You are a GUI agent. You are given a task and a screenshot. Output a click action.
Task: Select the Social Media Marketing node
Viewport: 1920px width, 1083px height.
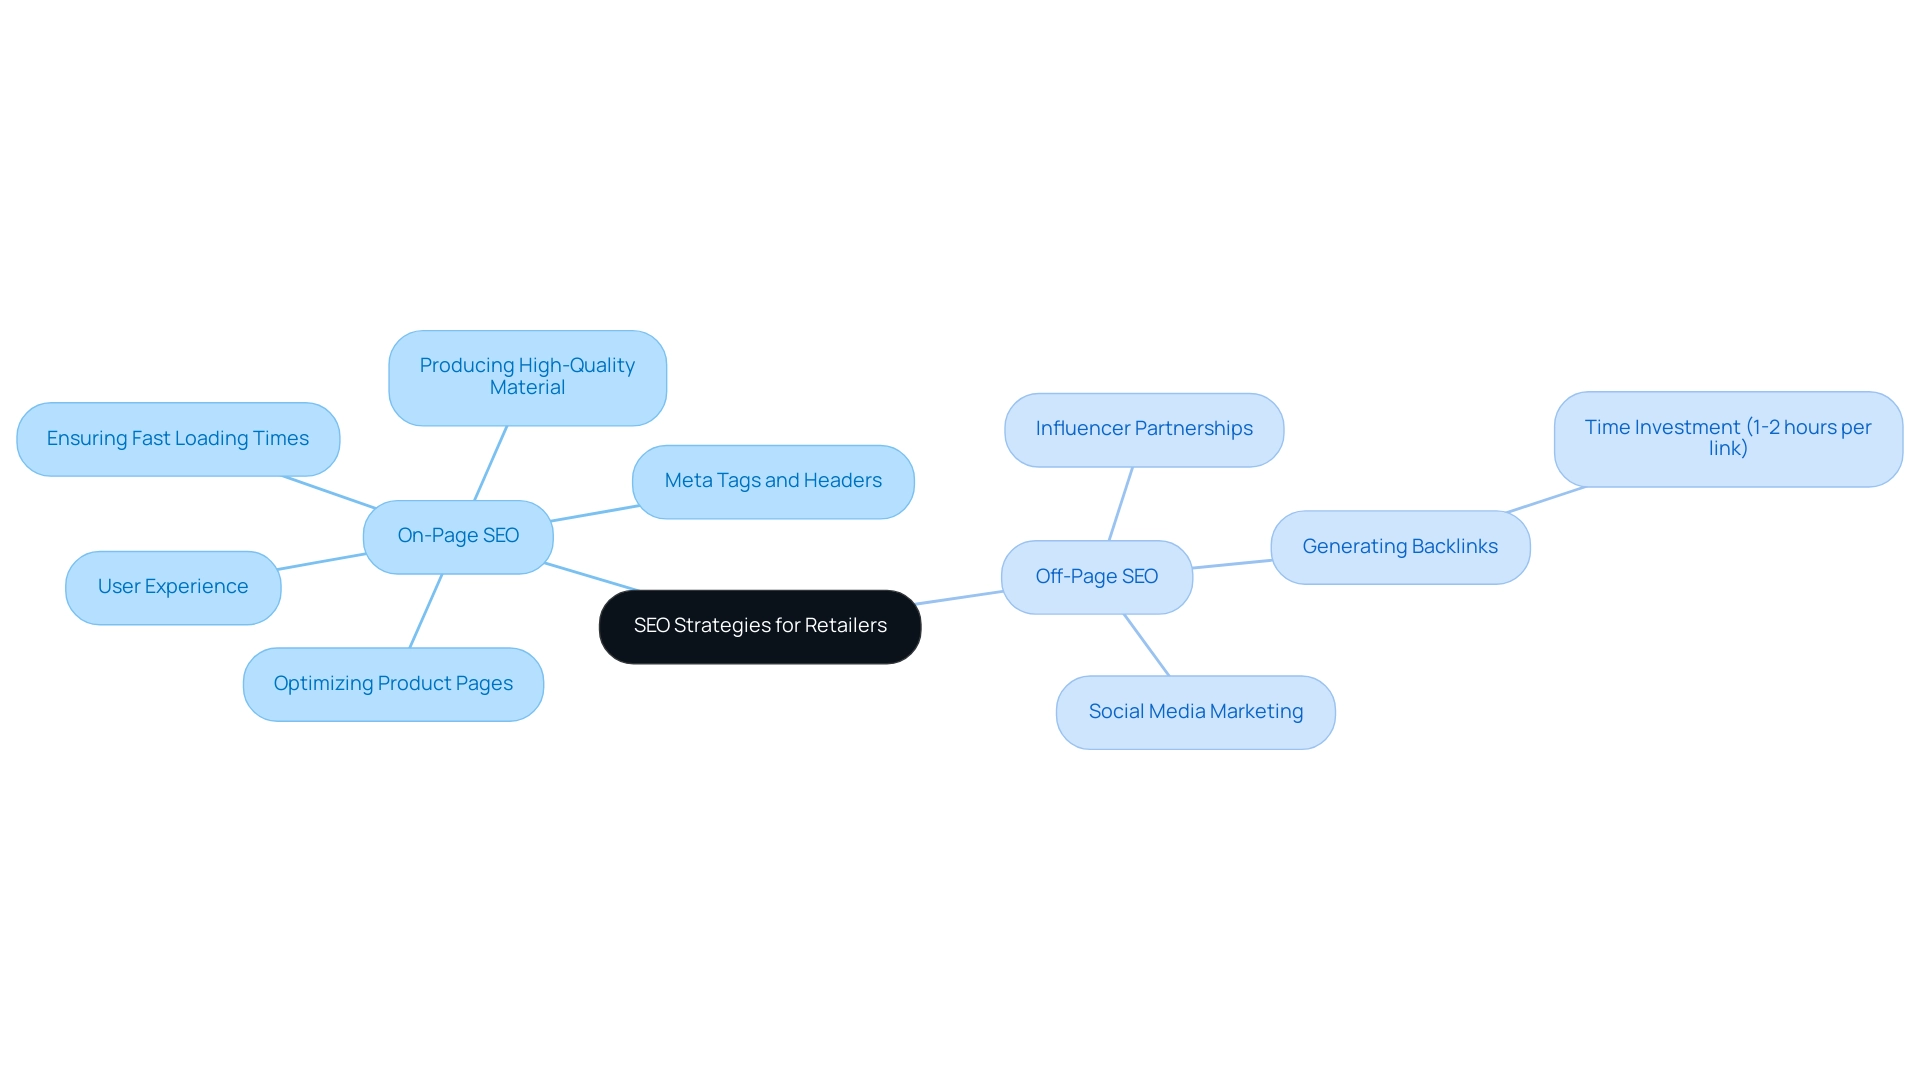pos(1195,711)
